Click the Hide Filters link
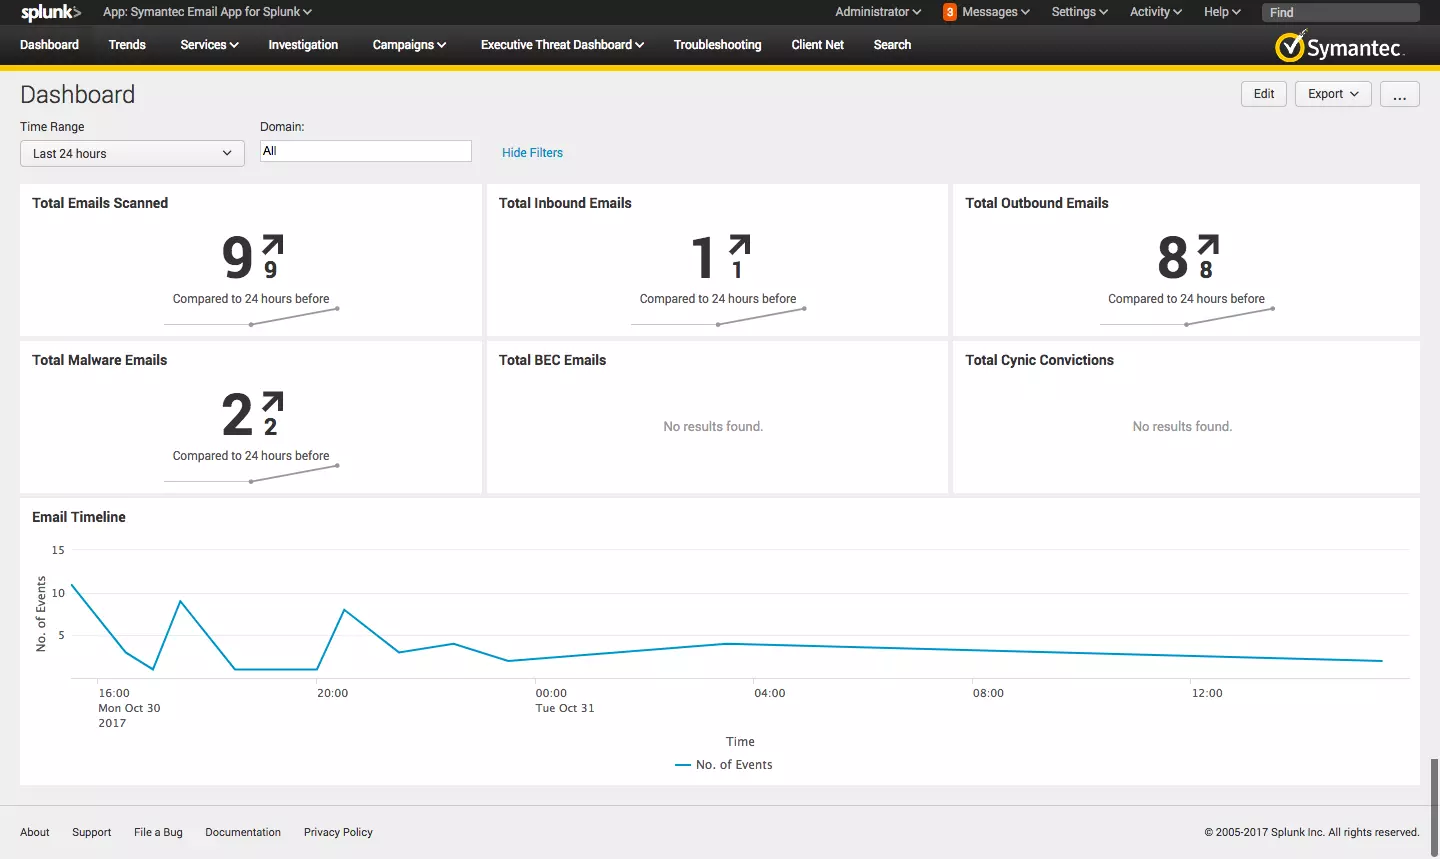 click(x=532, y=153)
